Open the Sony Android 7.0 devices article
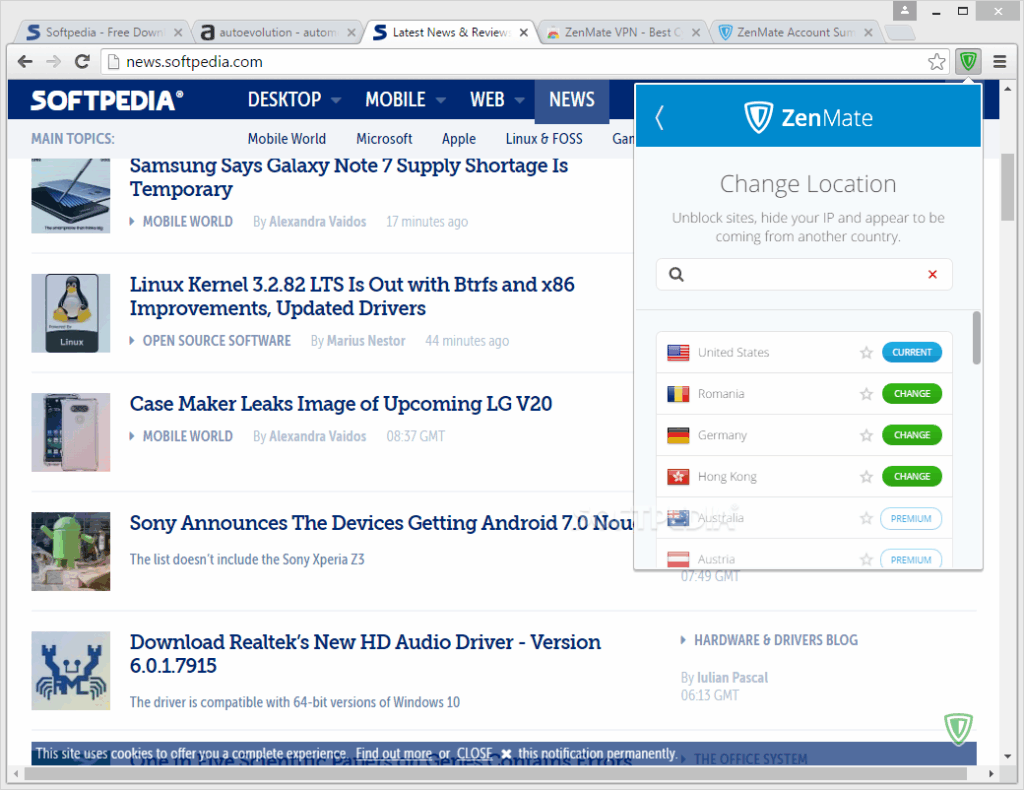Image resolution: width=1024 pixels, height=790 pixels. click(x=381, y=523)
